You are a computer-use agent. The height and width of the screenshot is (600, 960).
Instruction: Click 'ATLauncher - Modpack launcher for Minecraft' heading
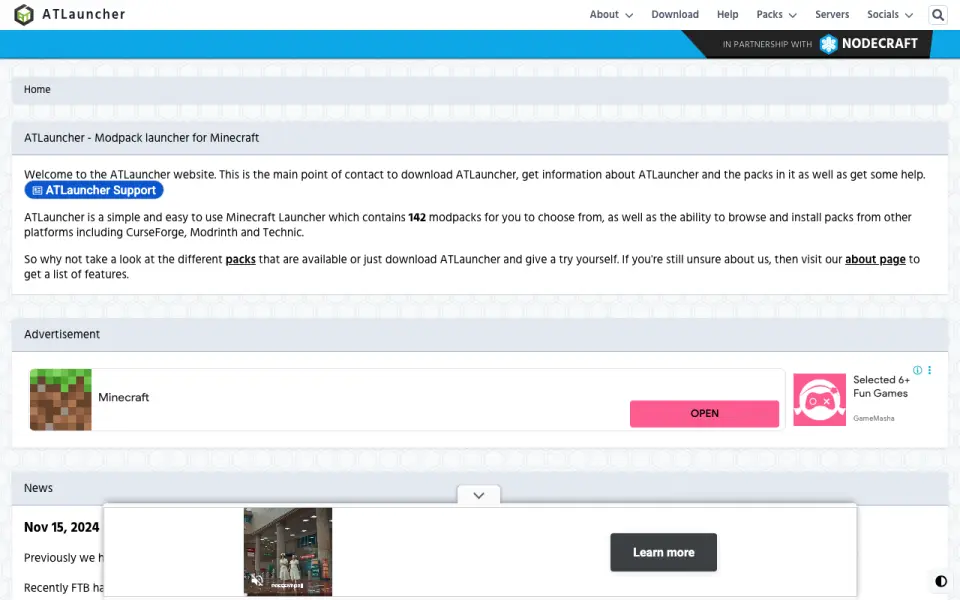[x=141, y=138]
